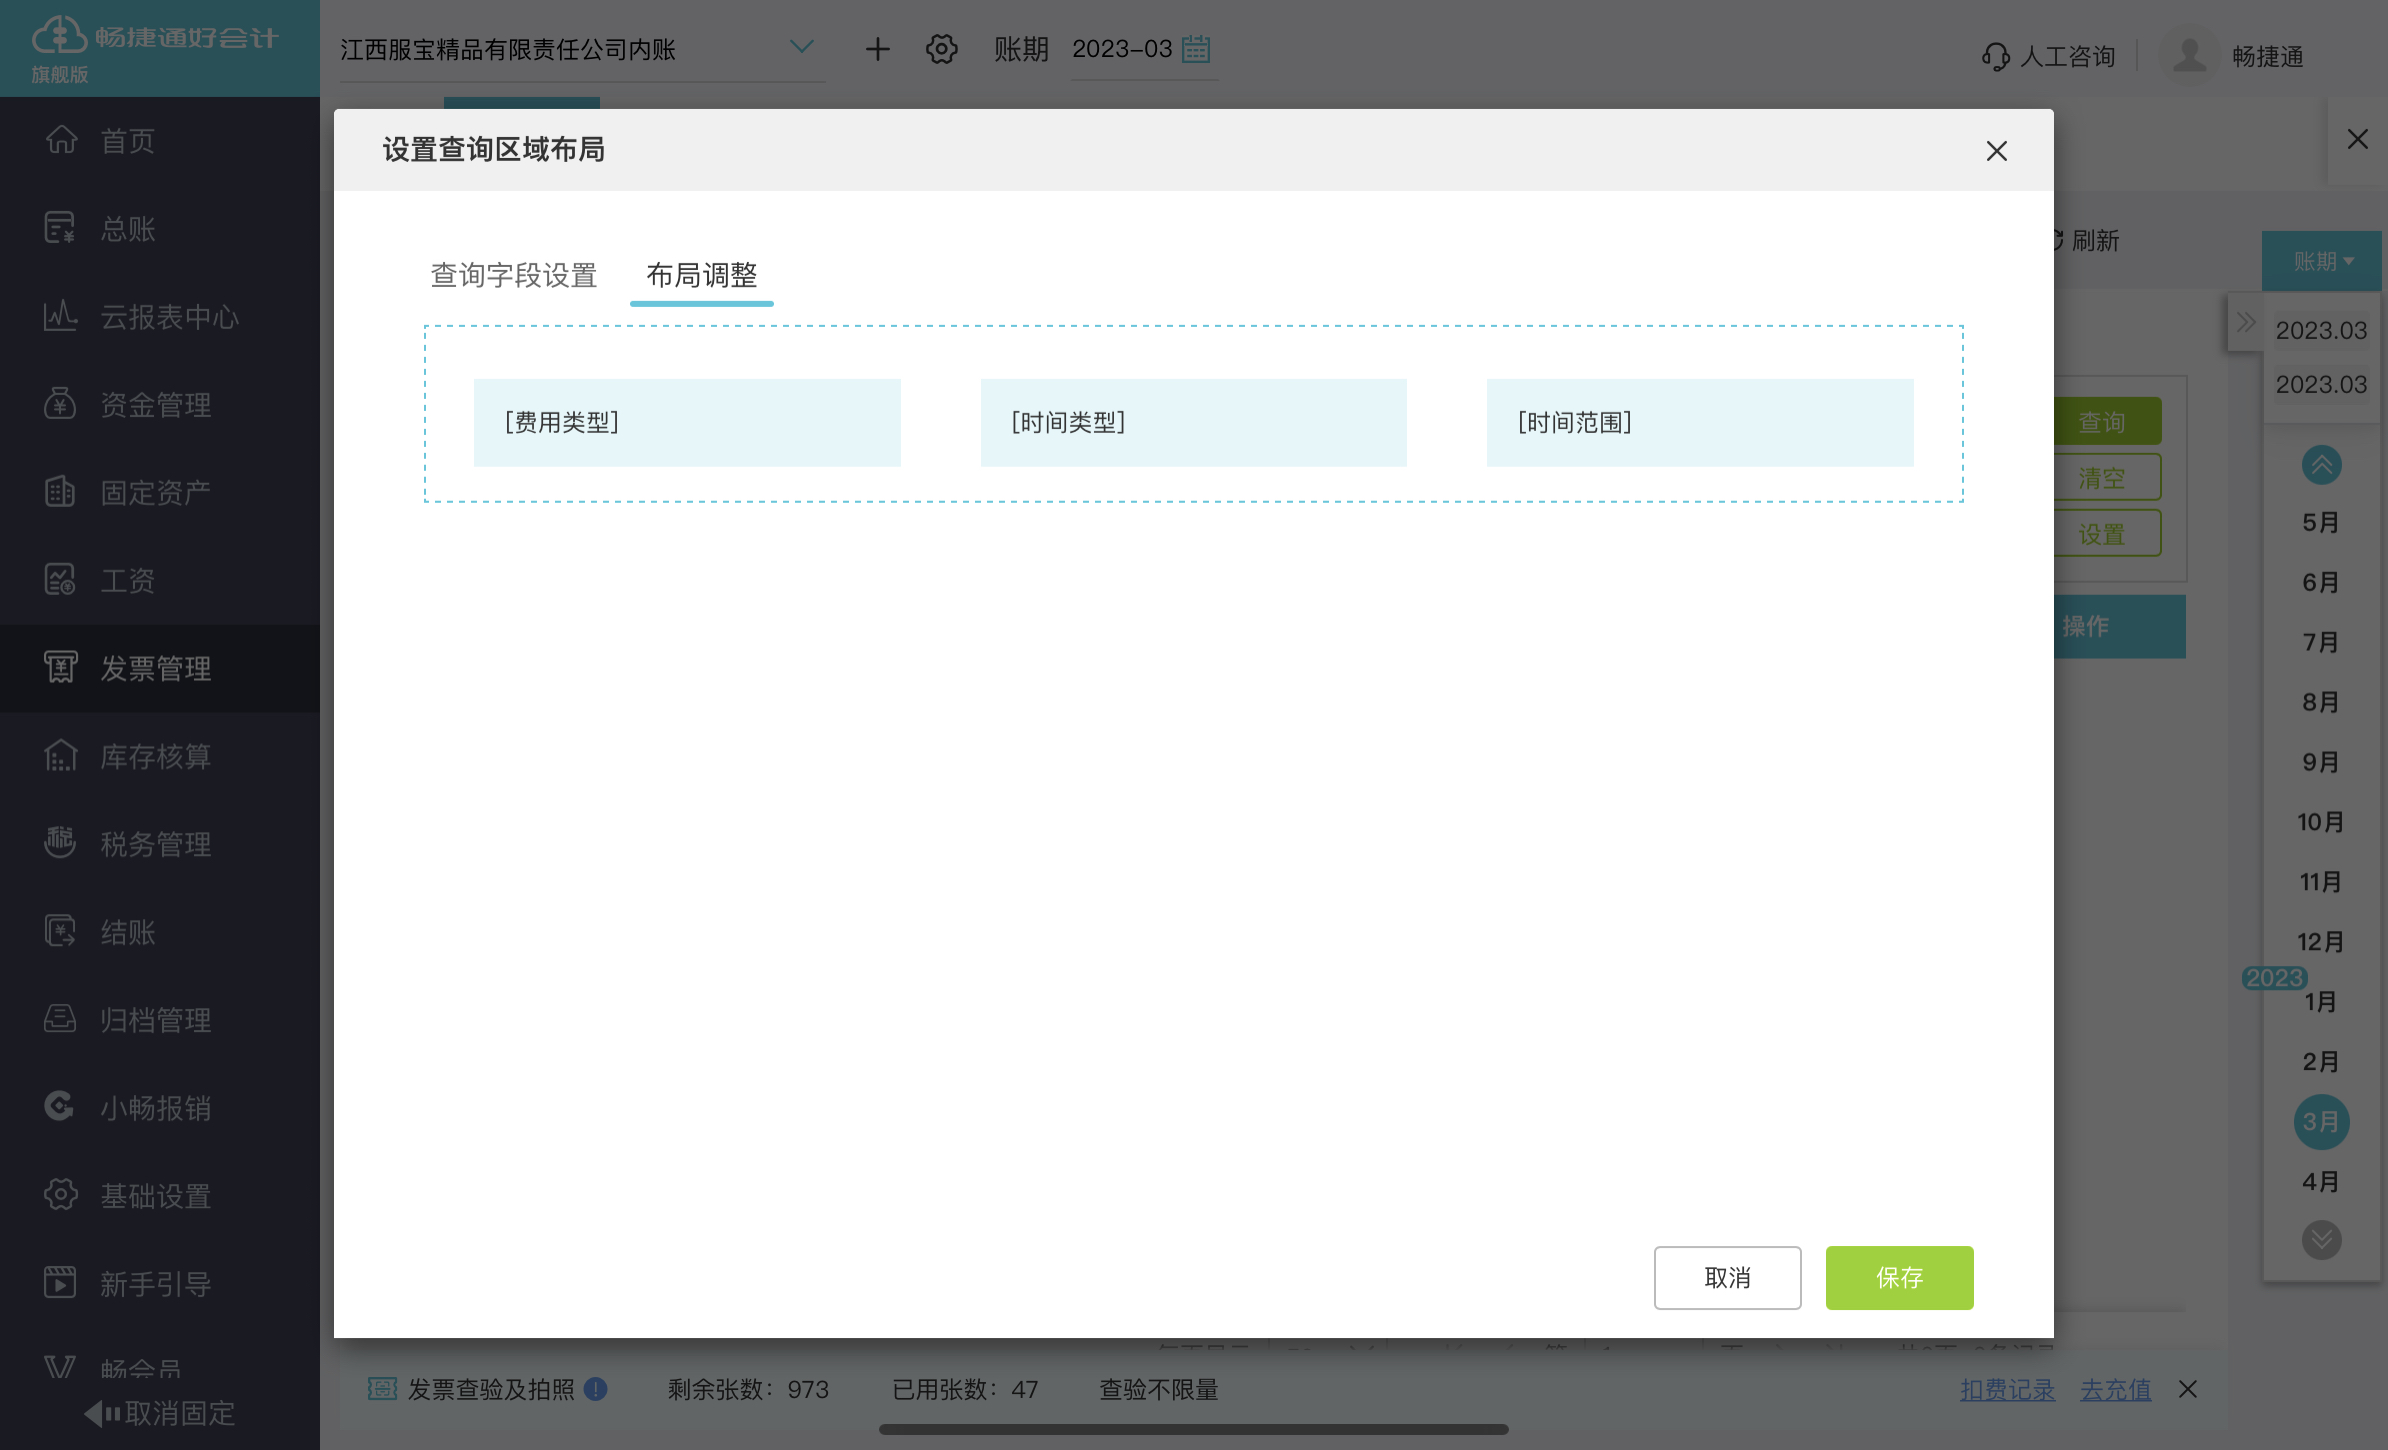Screen dimensions: 2388x1450
Task: Click 保存 to save layout
Action: (1900, 1278)
